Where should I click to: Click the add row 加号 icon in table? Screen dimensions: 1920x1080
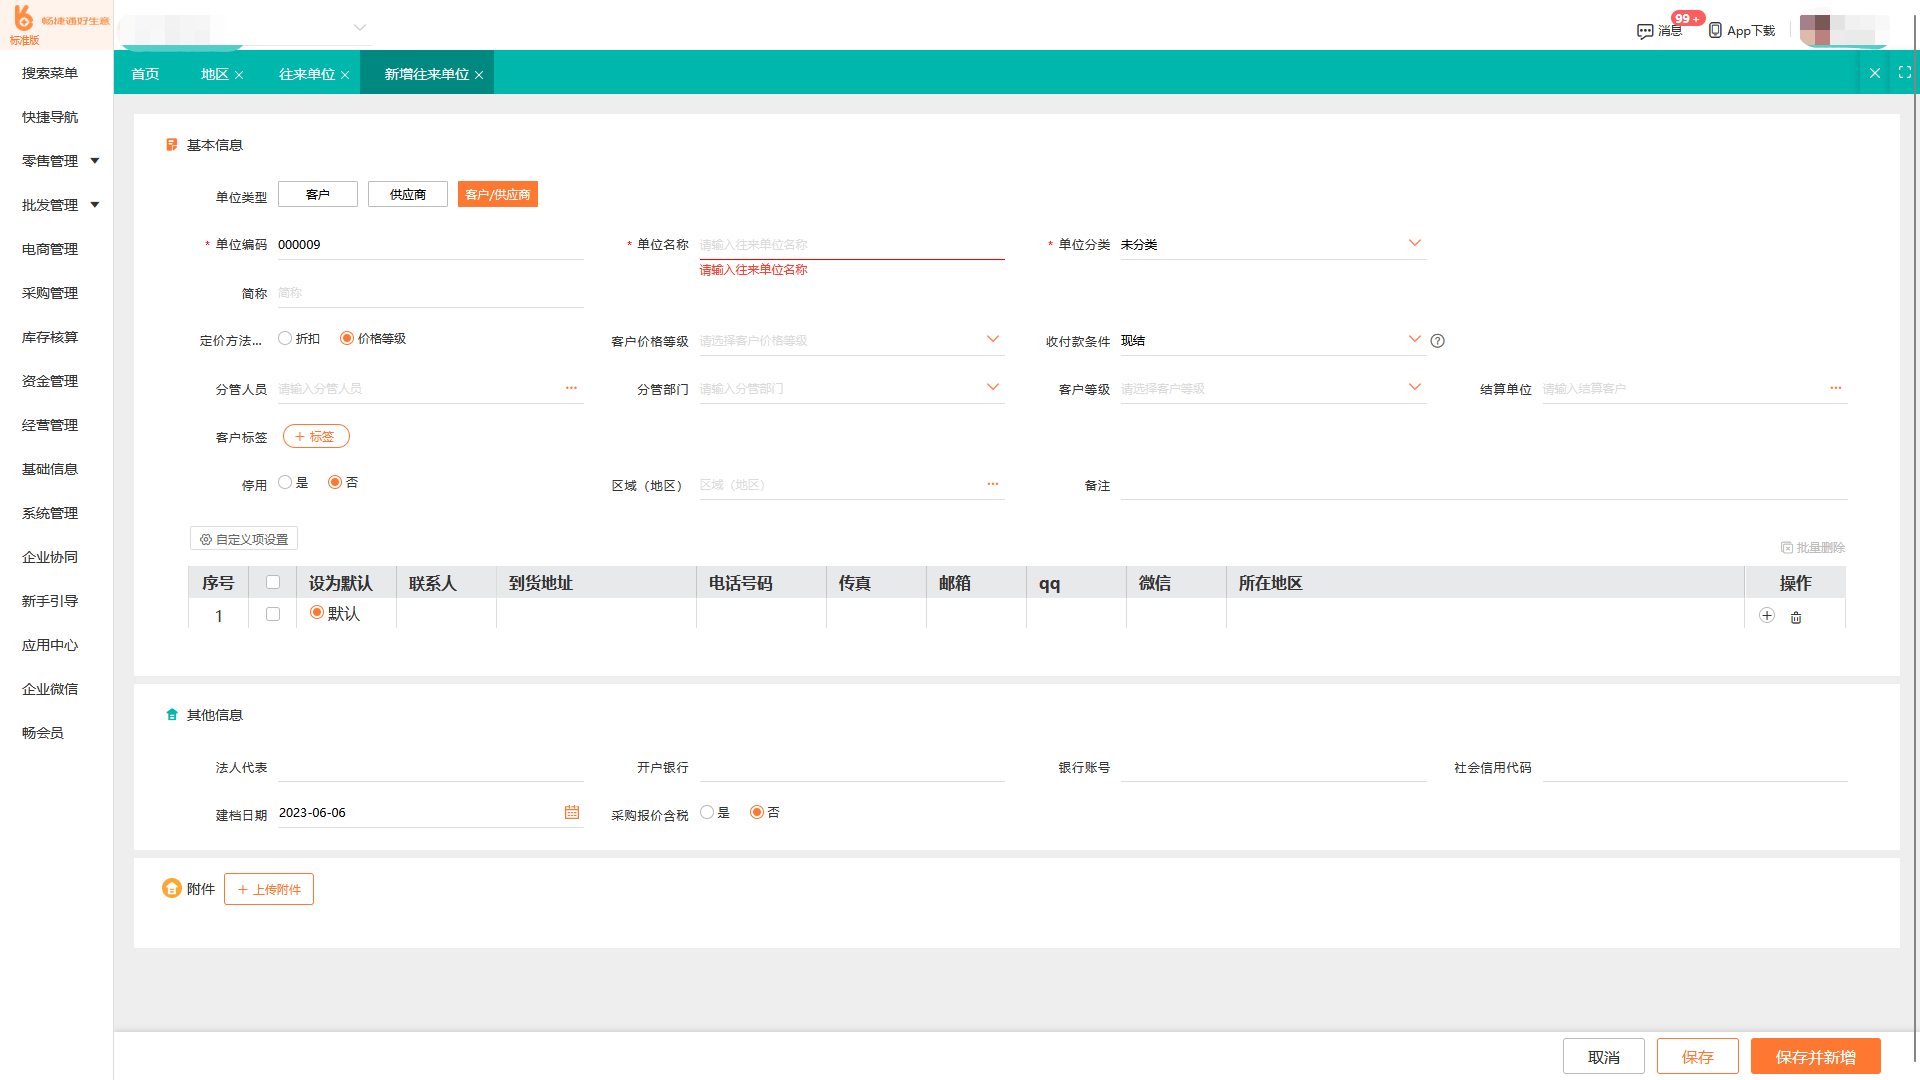tap(1767, 615)
